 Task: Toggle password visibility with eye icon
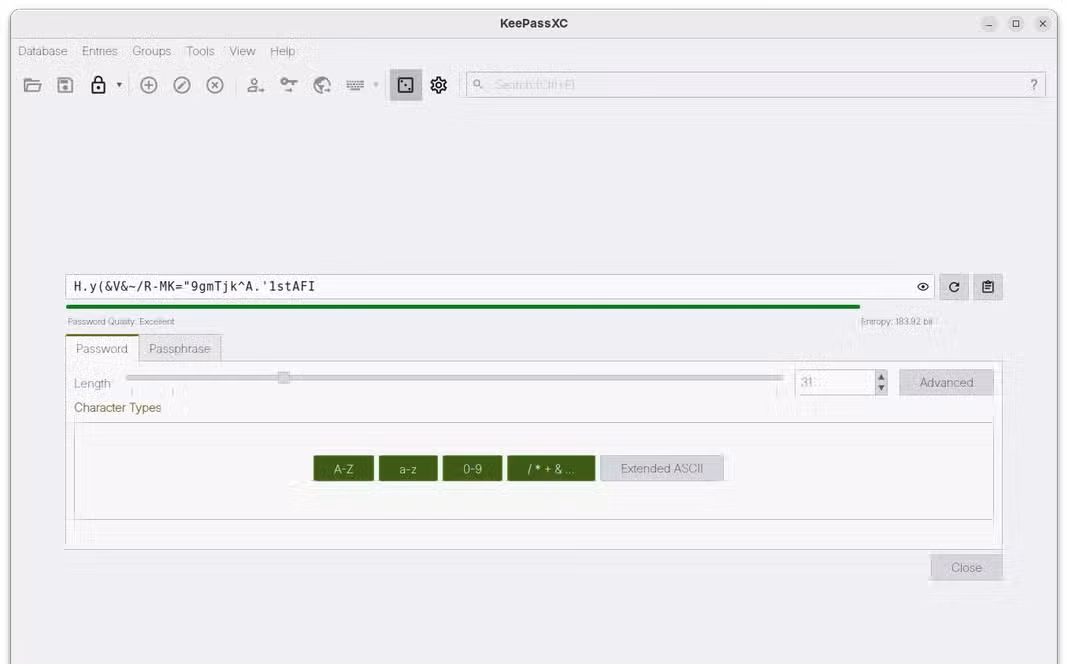click(x=923, y=287)
